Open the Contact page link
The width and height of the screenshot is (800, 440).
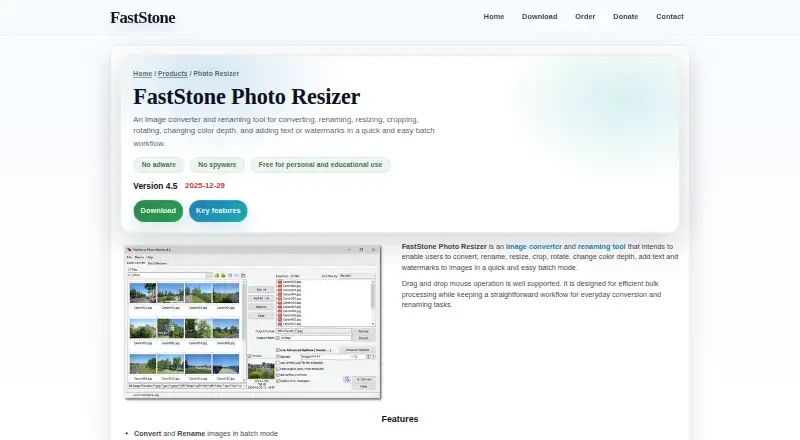[669, 17]
